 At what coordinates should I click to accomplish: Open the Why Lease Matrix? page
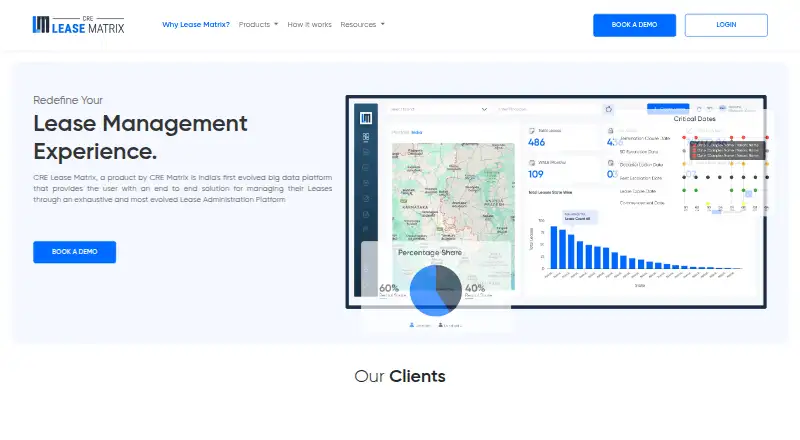point(196,25)
